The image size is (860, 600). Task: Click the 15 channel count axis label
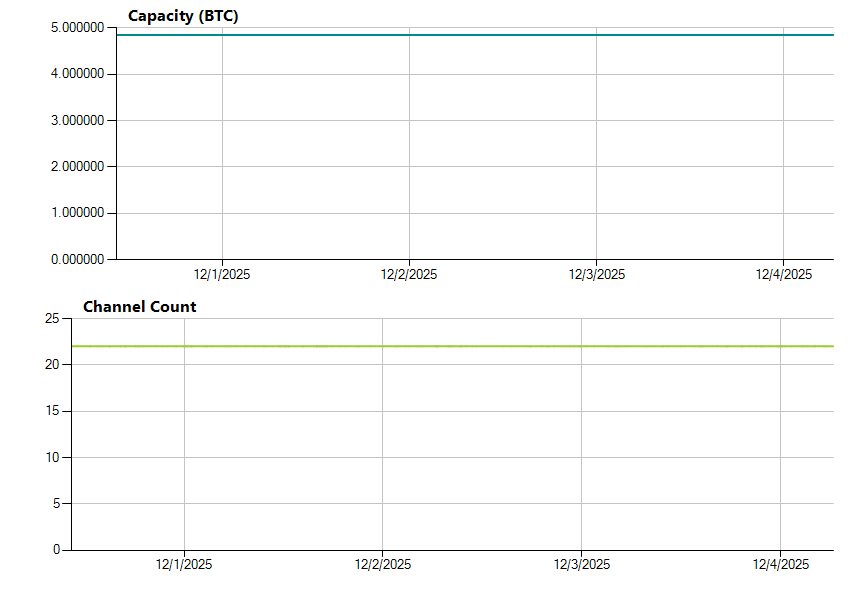(x=52, y=411)
